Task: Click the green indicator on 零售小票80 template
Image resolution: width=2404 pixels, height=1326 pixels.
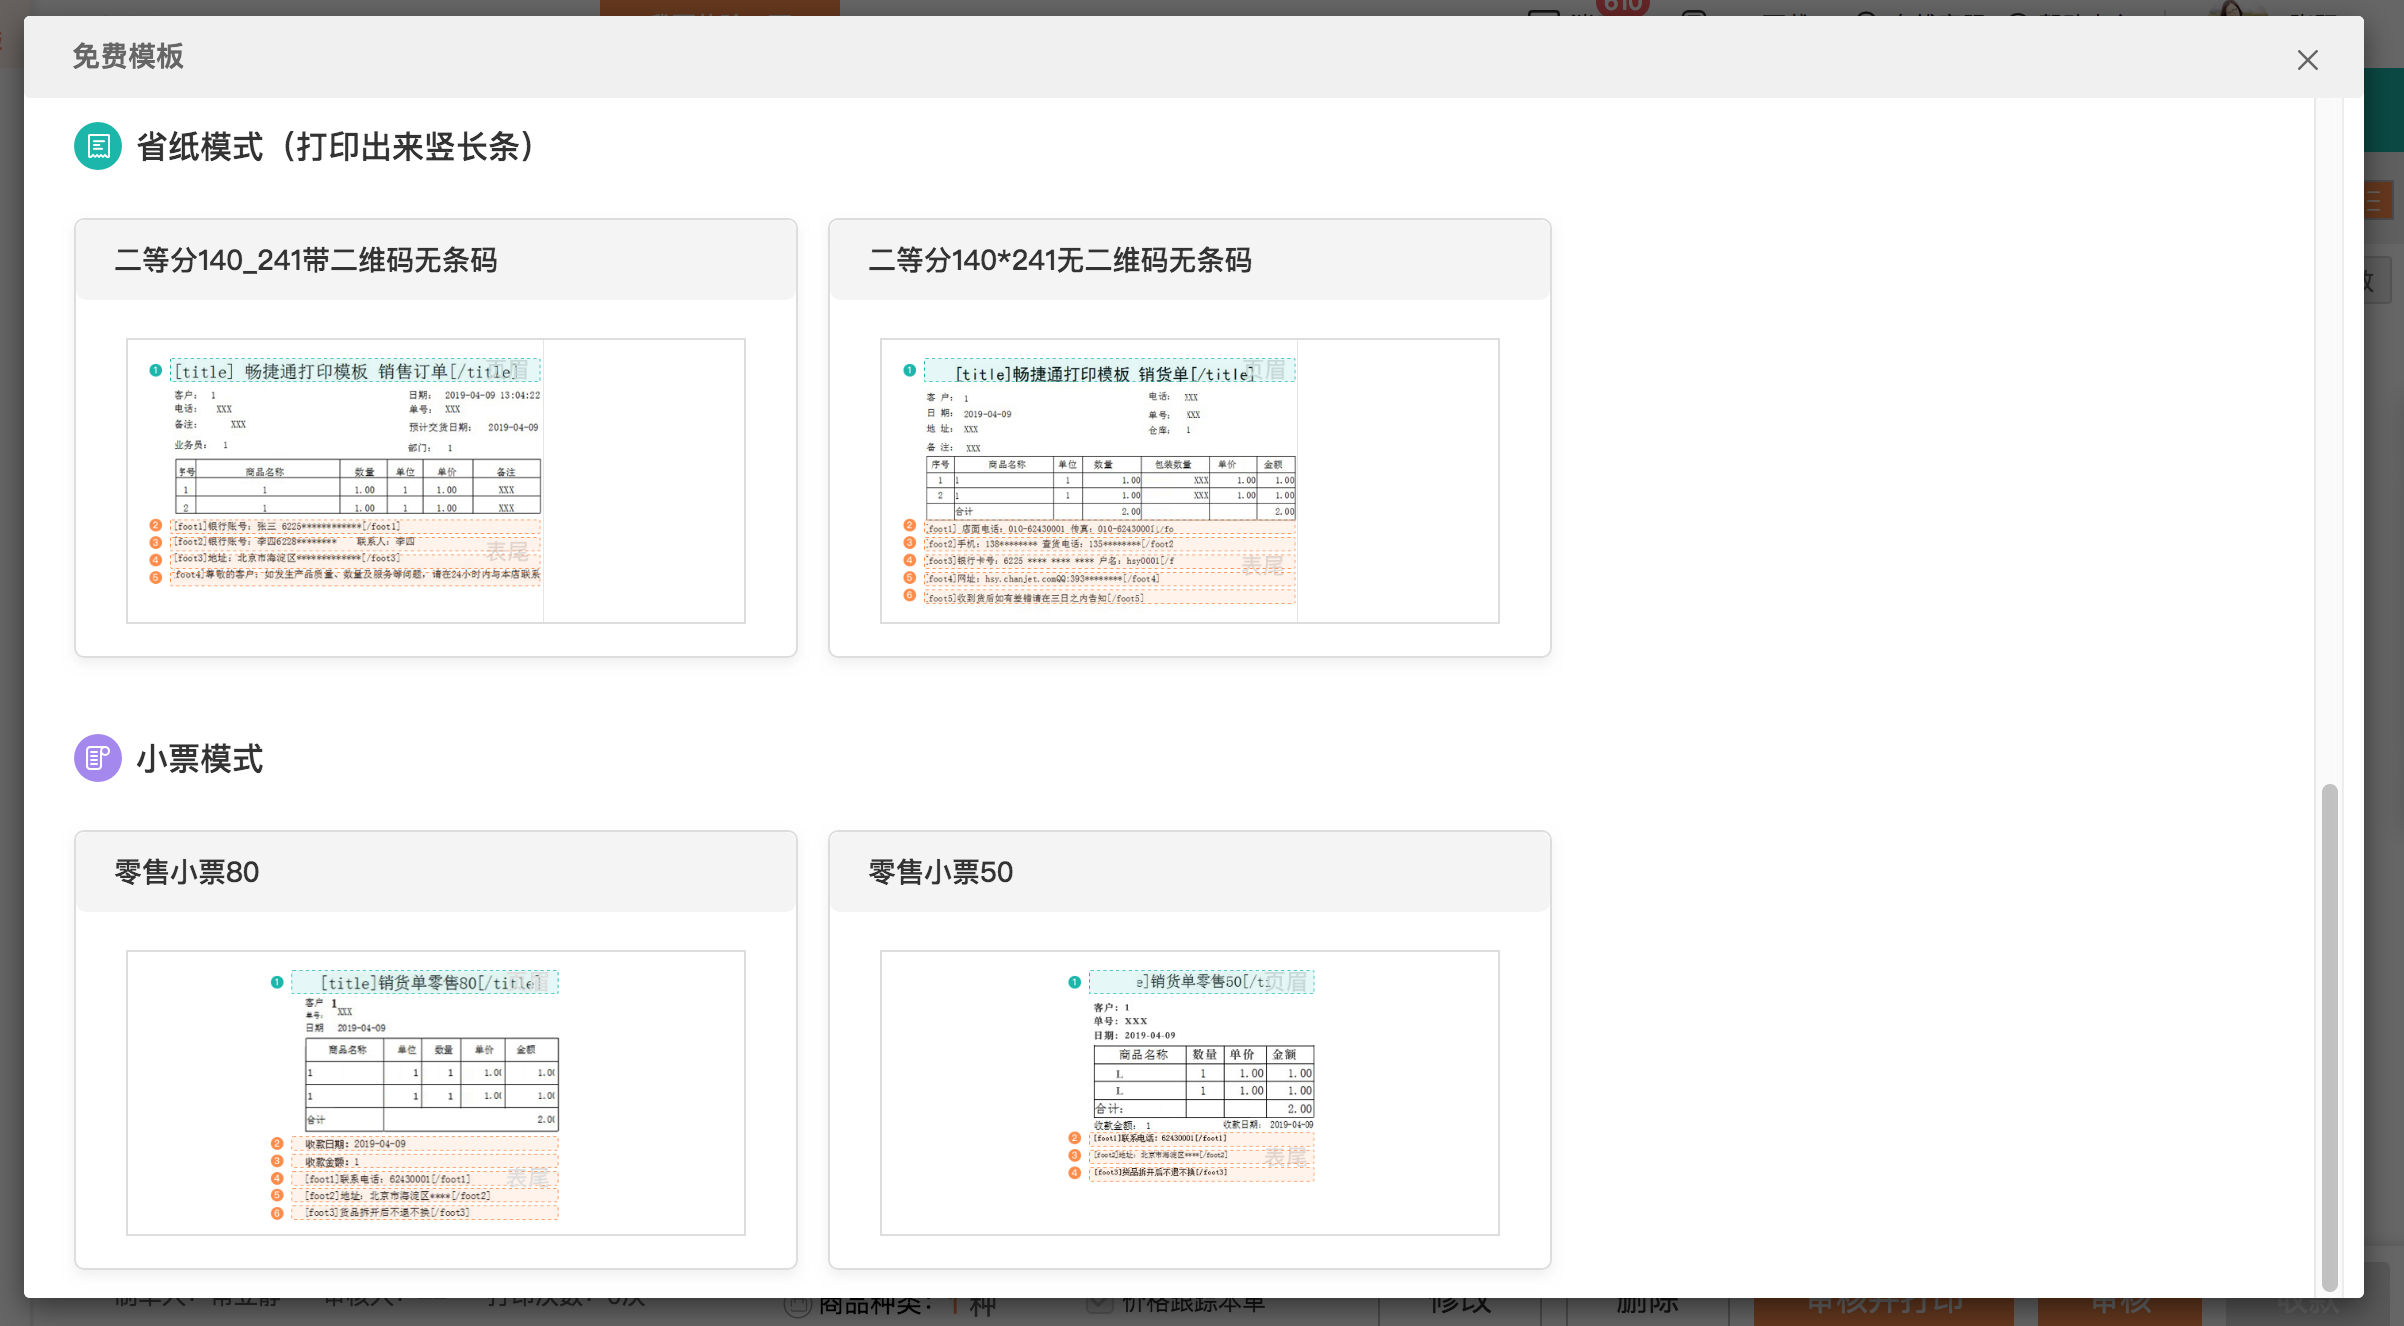Action: (x=277, y=981)
